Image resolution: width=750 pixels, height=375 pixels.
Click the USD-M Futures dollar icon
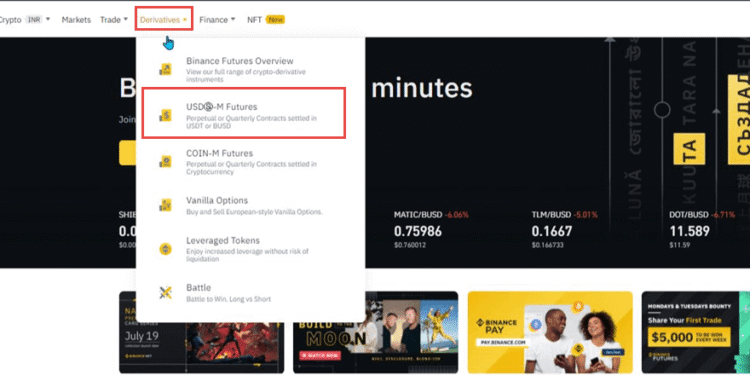(x=165, y=115)
